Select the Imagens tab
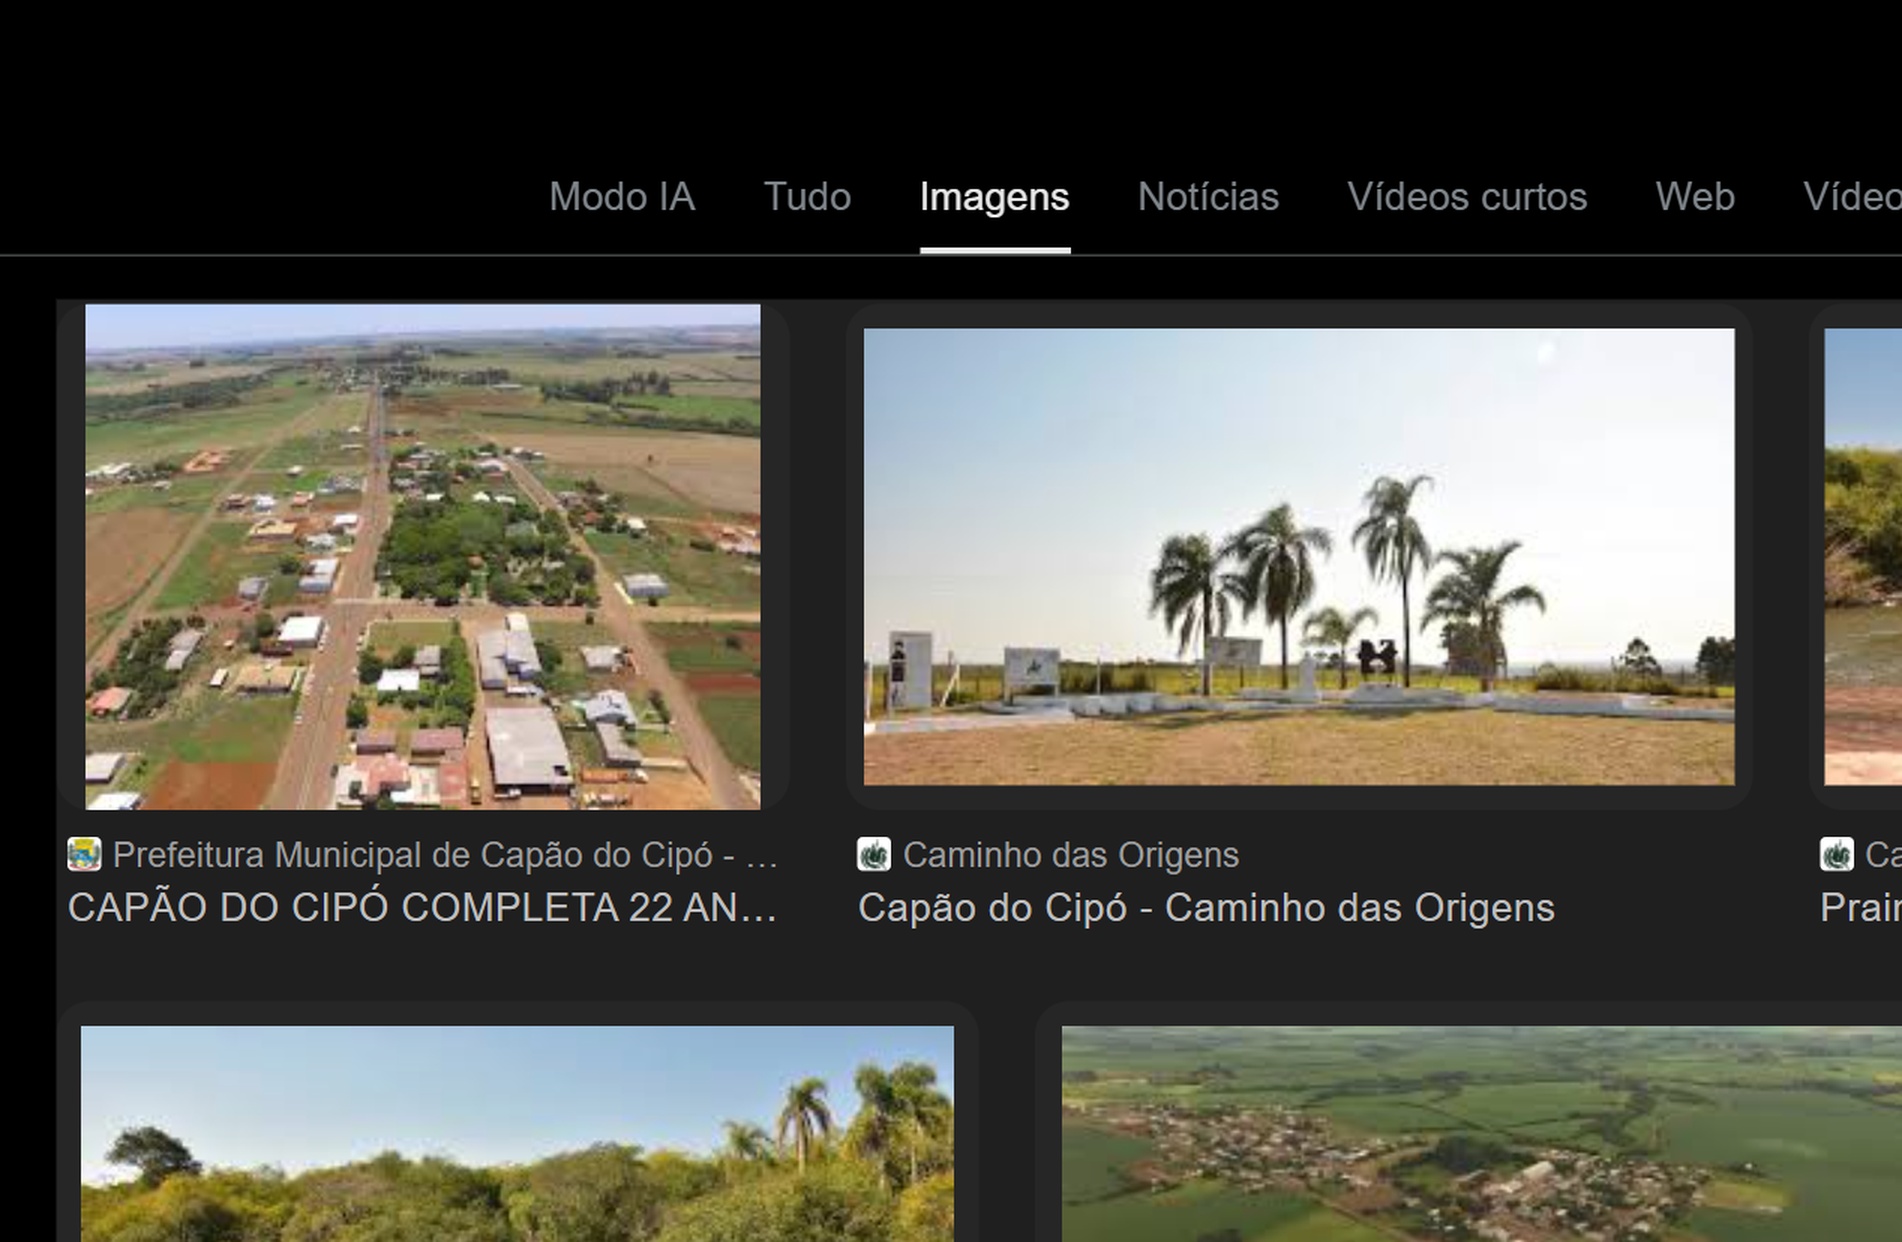 pyautogui.click(x=994, y=197)
